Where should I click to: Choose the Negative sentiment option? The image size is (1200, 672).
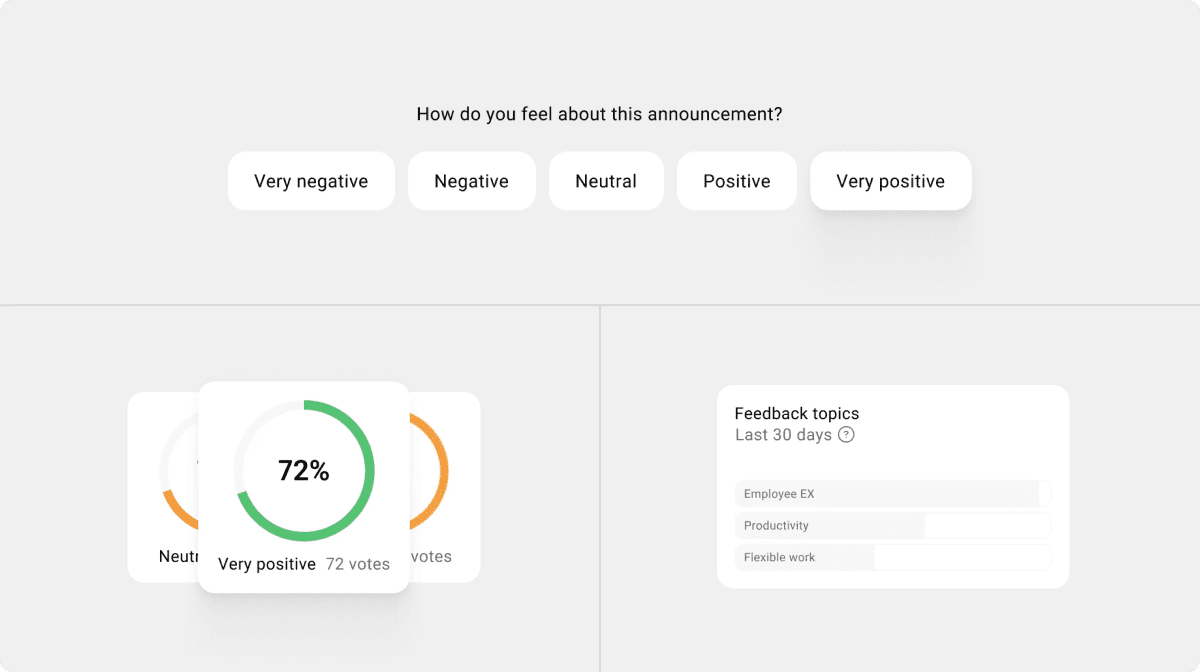[x=471, y=181]
